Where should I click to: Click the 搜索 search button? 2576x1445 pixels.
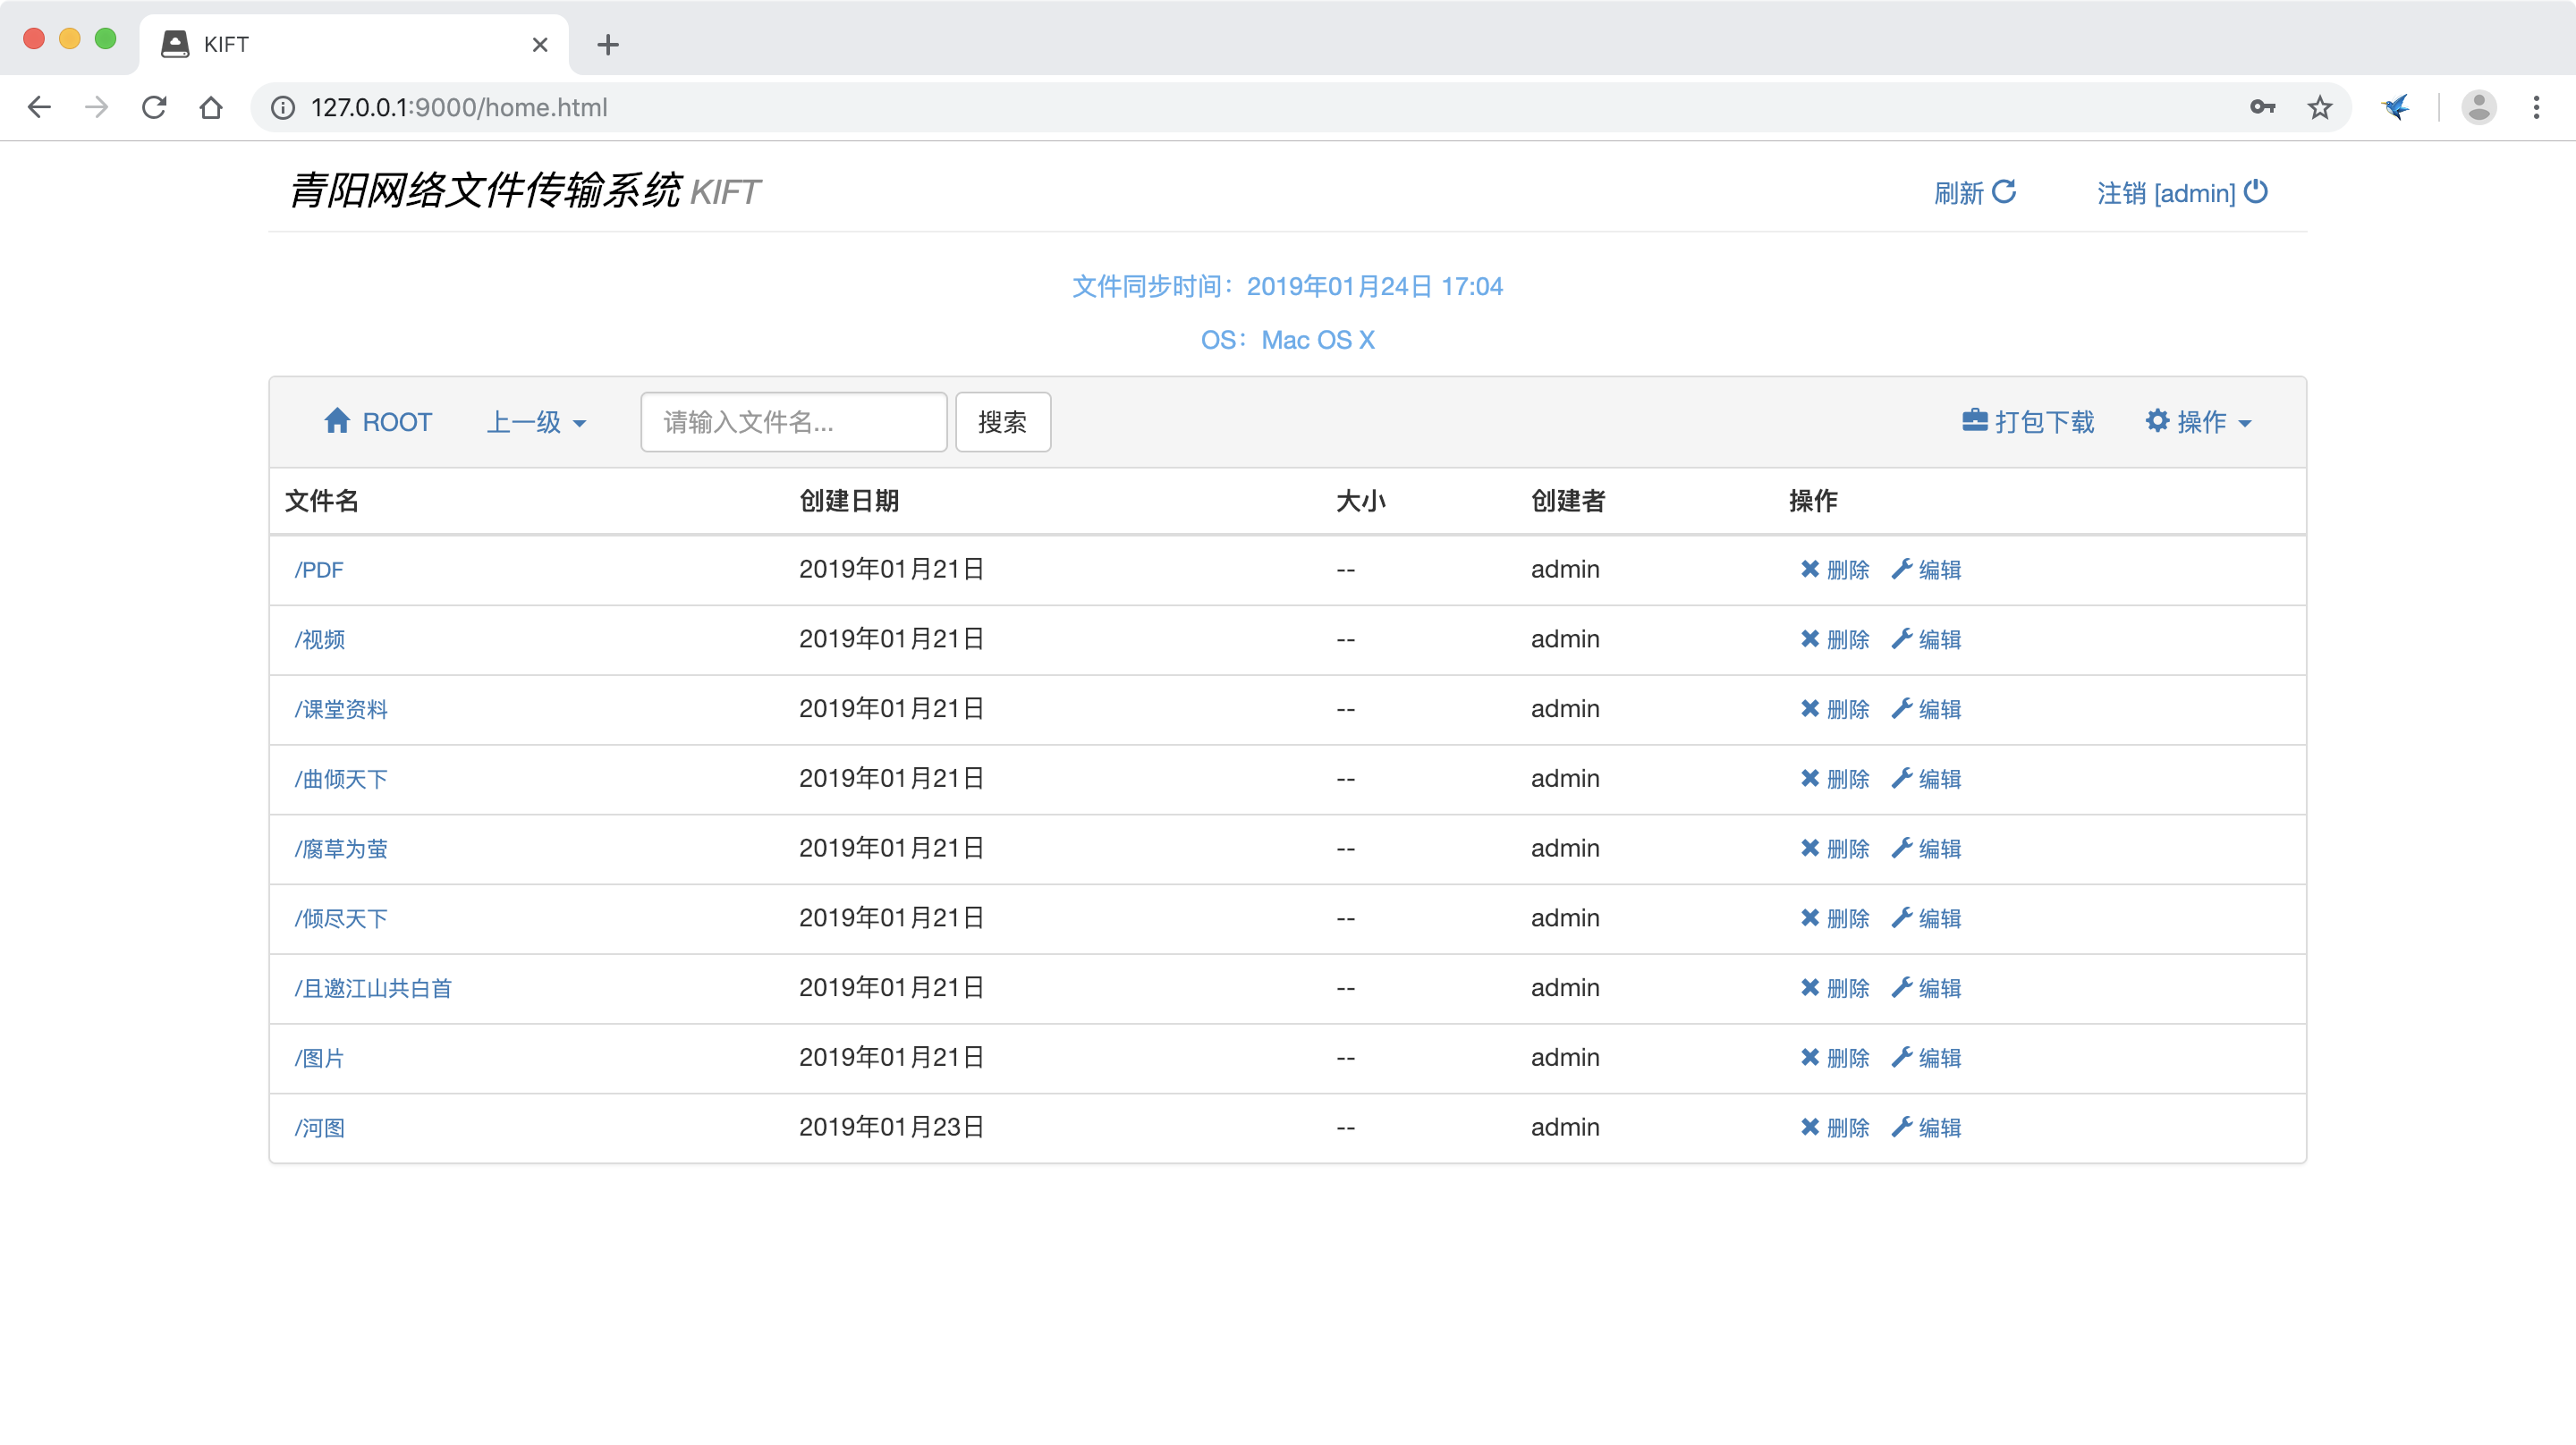click(x=1002, y=422)
